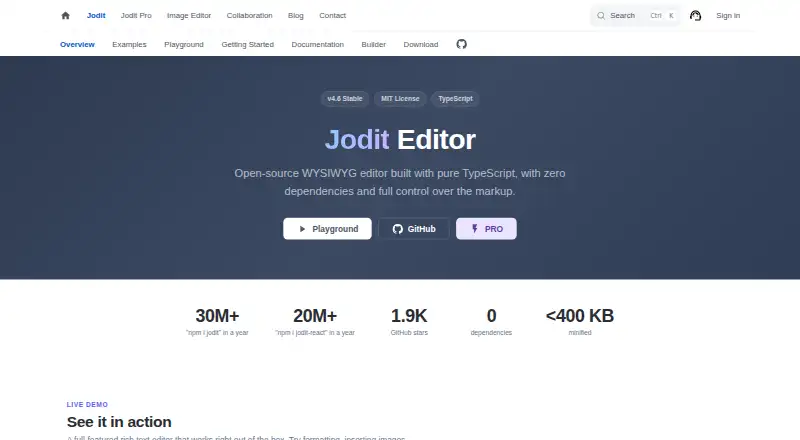Click the LIVE DEMO label
Screen dimensions: 800x440
click(87, 404)
